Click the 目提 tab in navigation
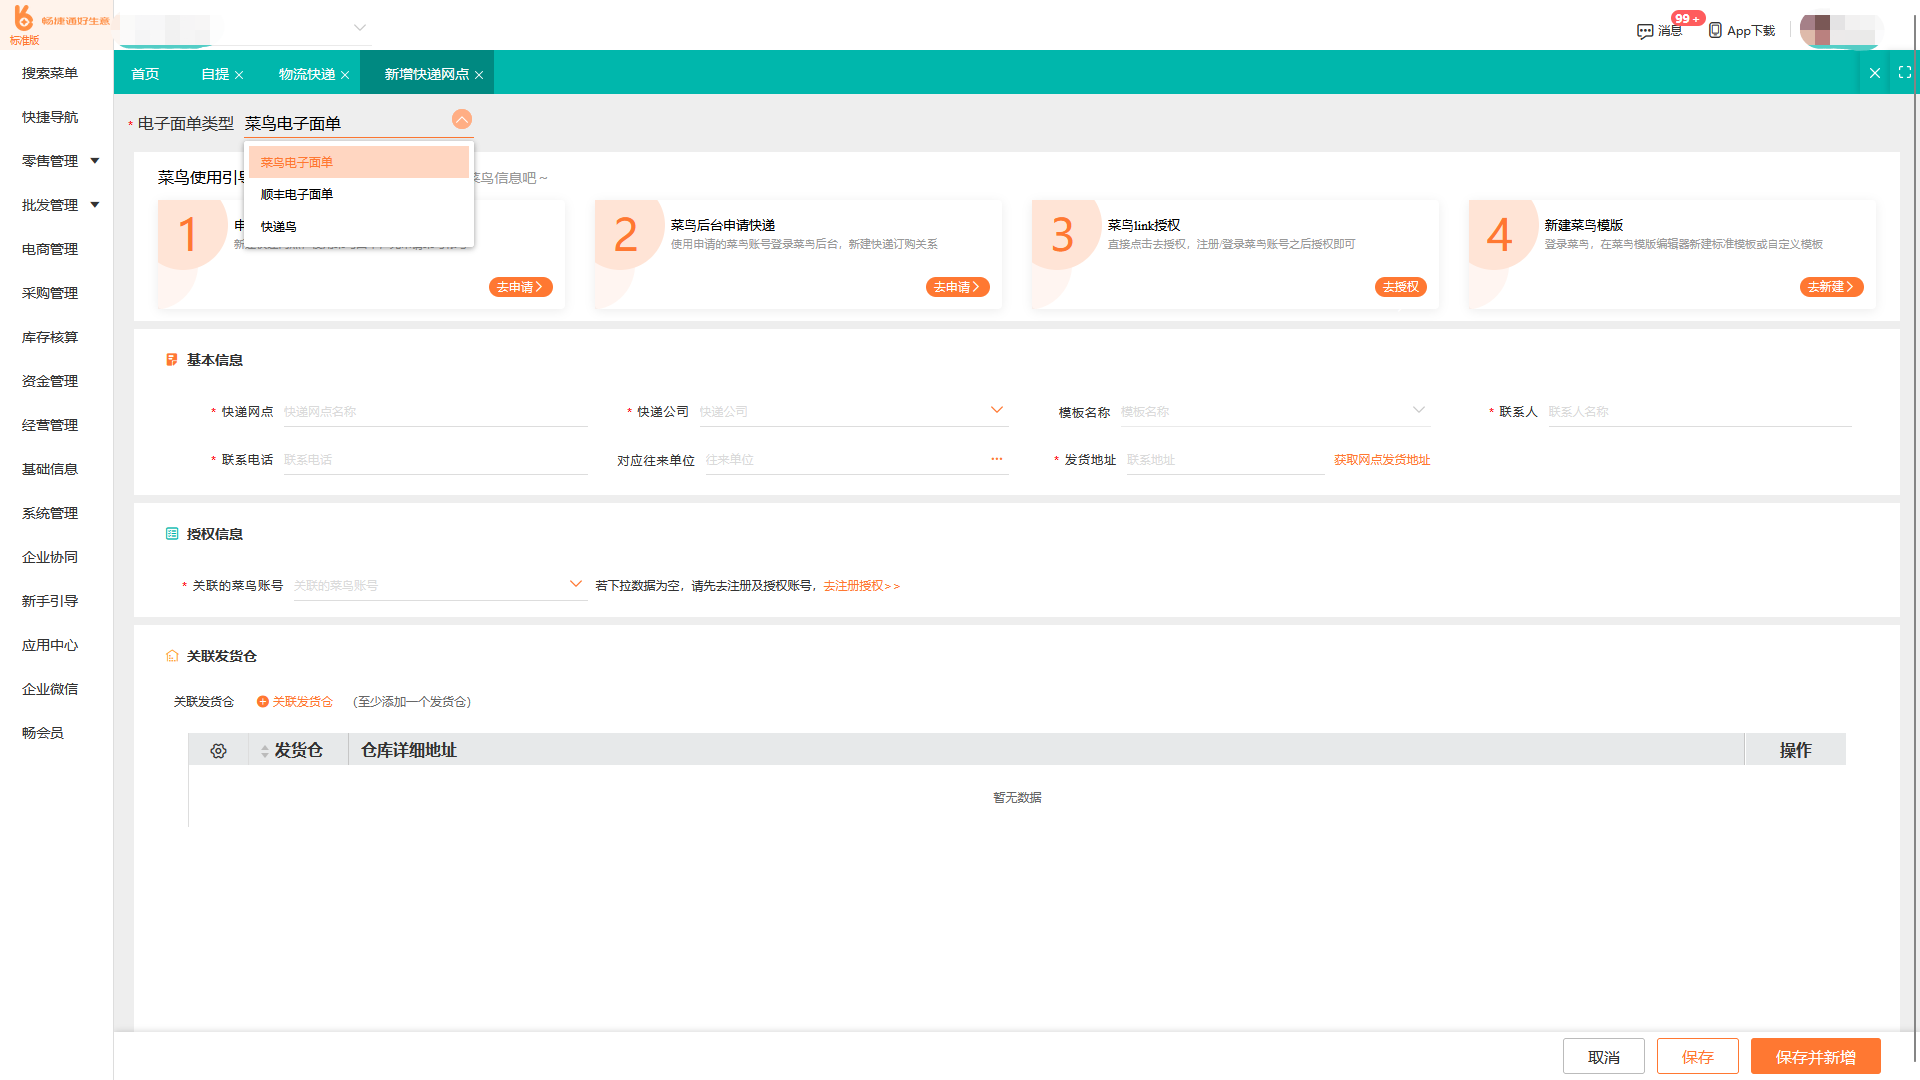This screenshot has height=1080, width=1920. 214,74
